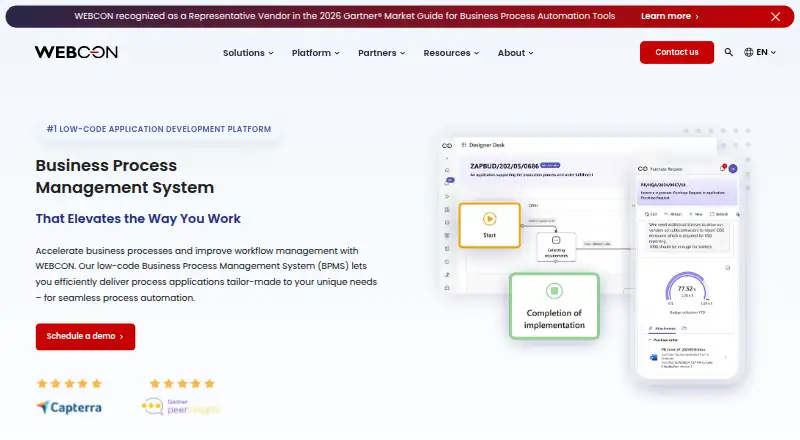Expand the Partners menu
The height and width of the screenshot is (440, 800).
[x=382, y=53]
